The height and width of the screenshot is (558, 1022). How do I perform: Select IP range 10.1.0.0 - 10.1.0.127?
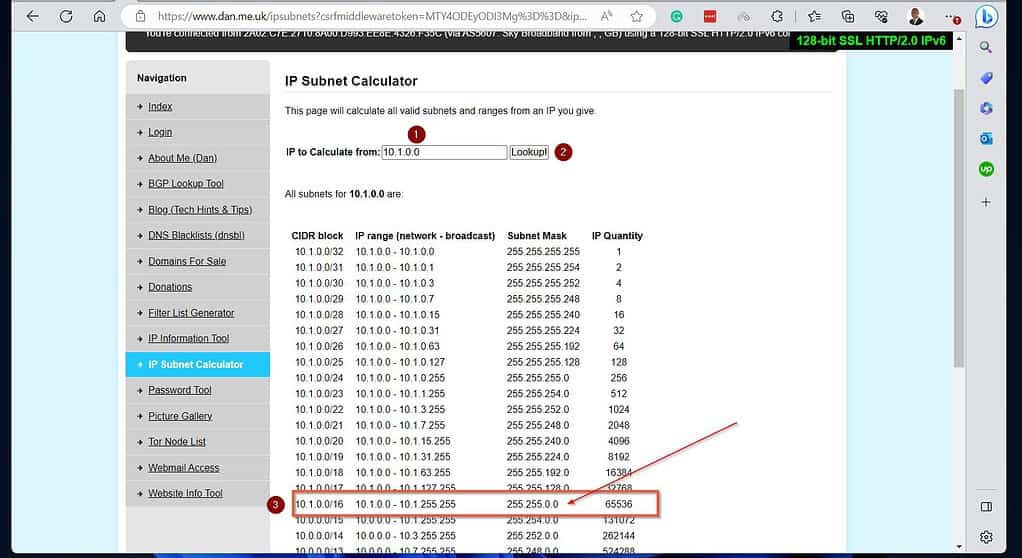400,362
